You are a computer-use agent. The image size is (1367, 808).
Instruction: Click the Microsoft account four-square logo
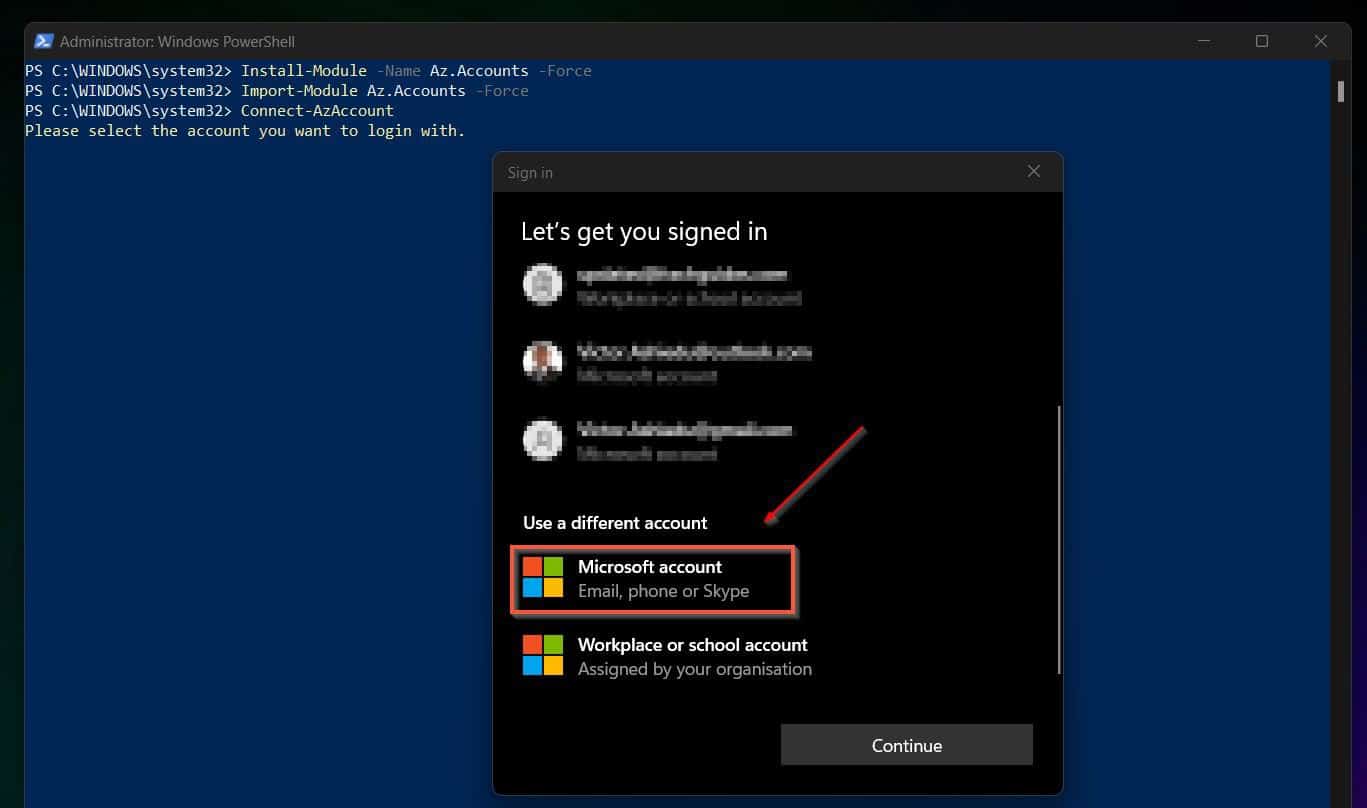[543, 578]
